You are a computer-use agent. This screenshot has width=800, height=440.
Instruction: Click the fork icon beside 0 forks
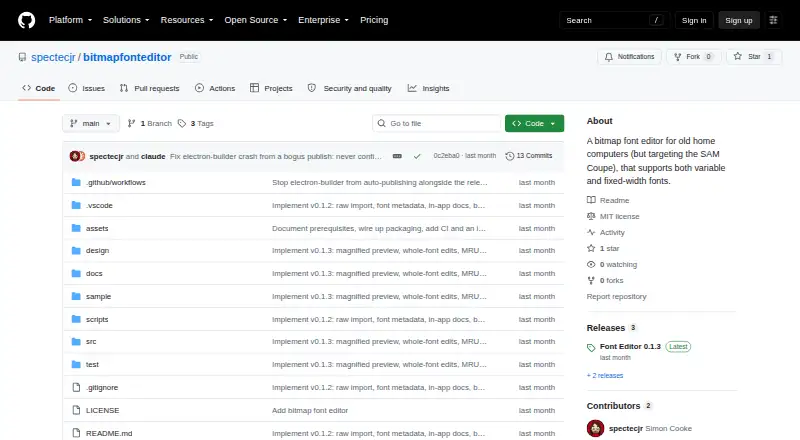pos(591,280)
